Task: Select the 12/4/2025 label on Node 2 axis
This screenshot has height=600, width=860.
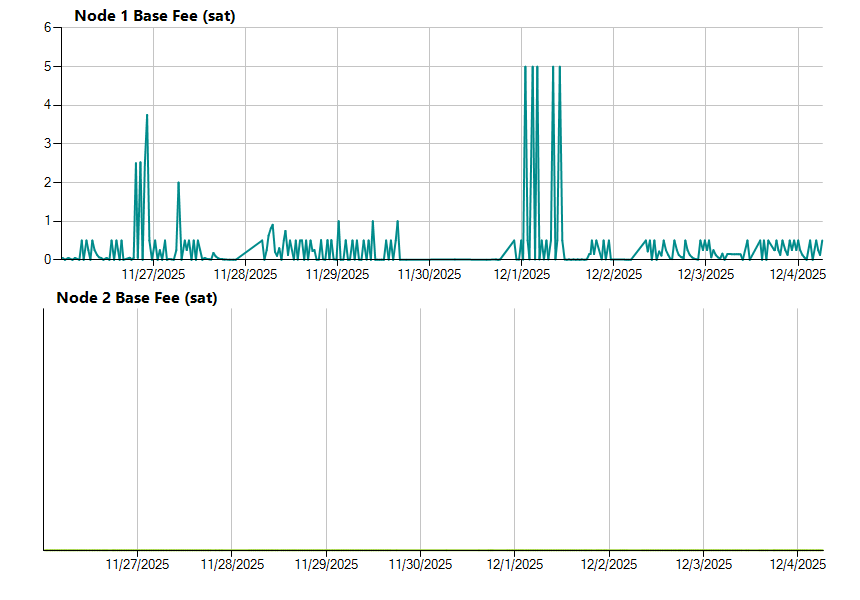Action: tap(797, 564)
